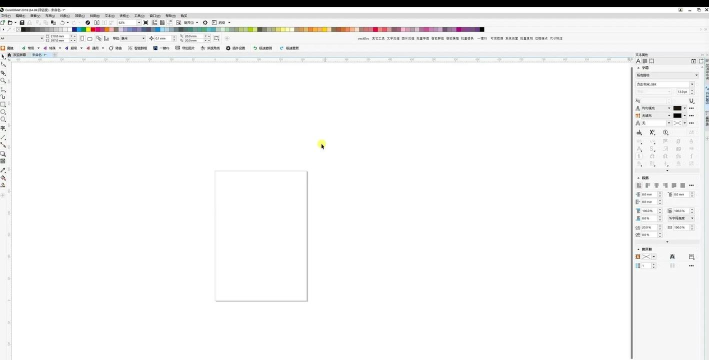Image resolution: width=709 pixels, height=360 pixels.
Task: Select the Color Eyedropper tool in the toolbox
Action: click(3, 170)
